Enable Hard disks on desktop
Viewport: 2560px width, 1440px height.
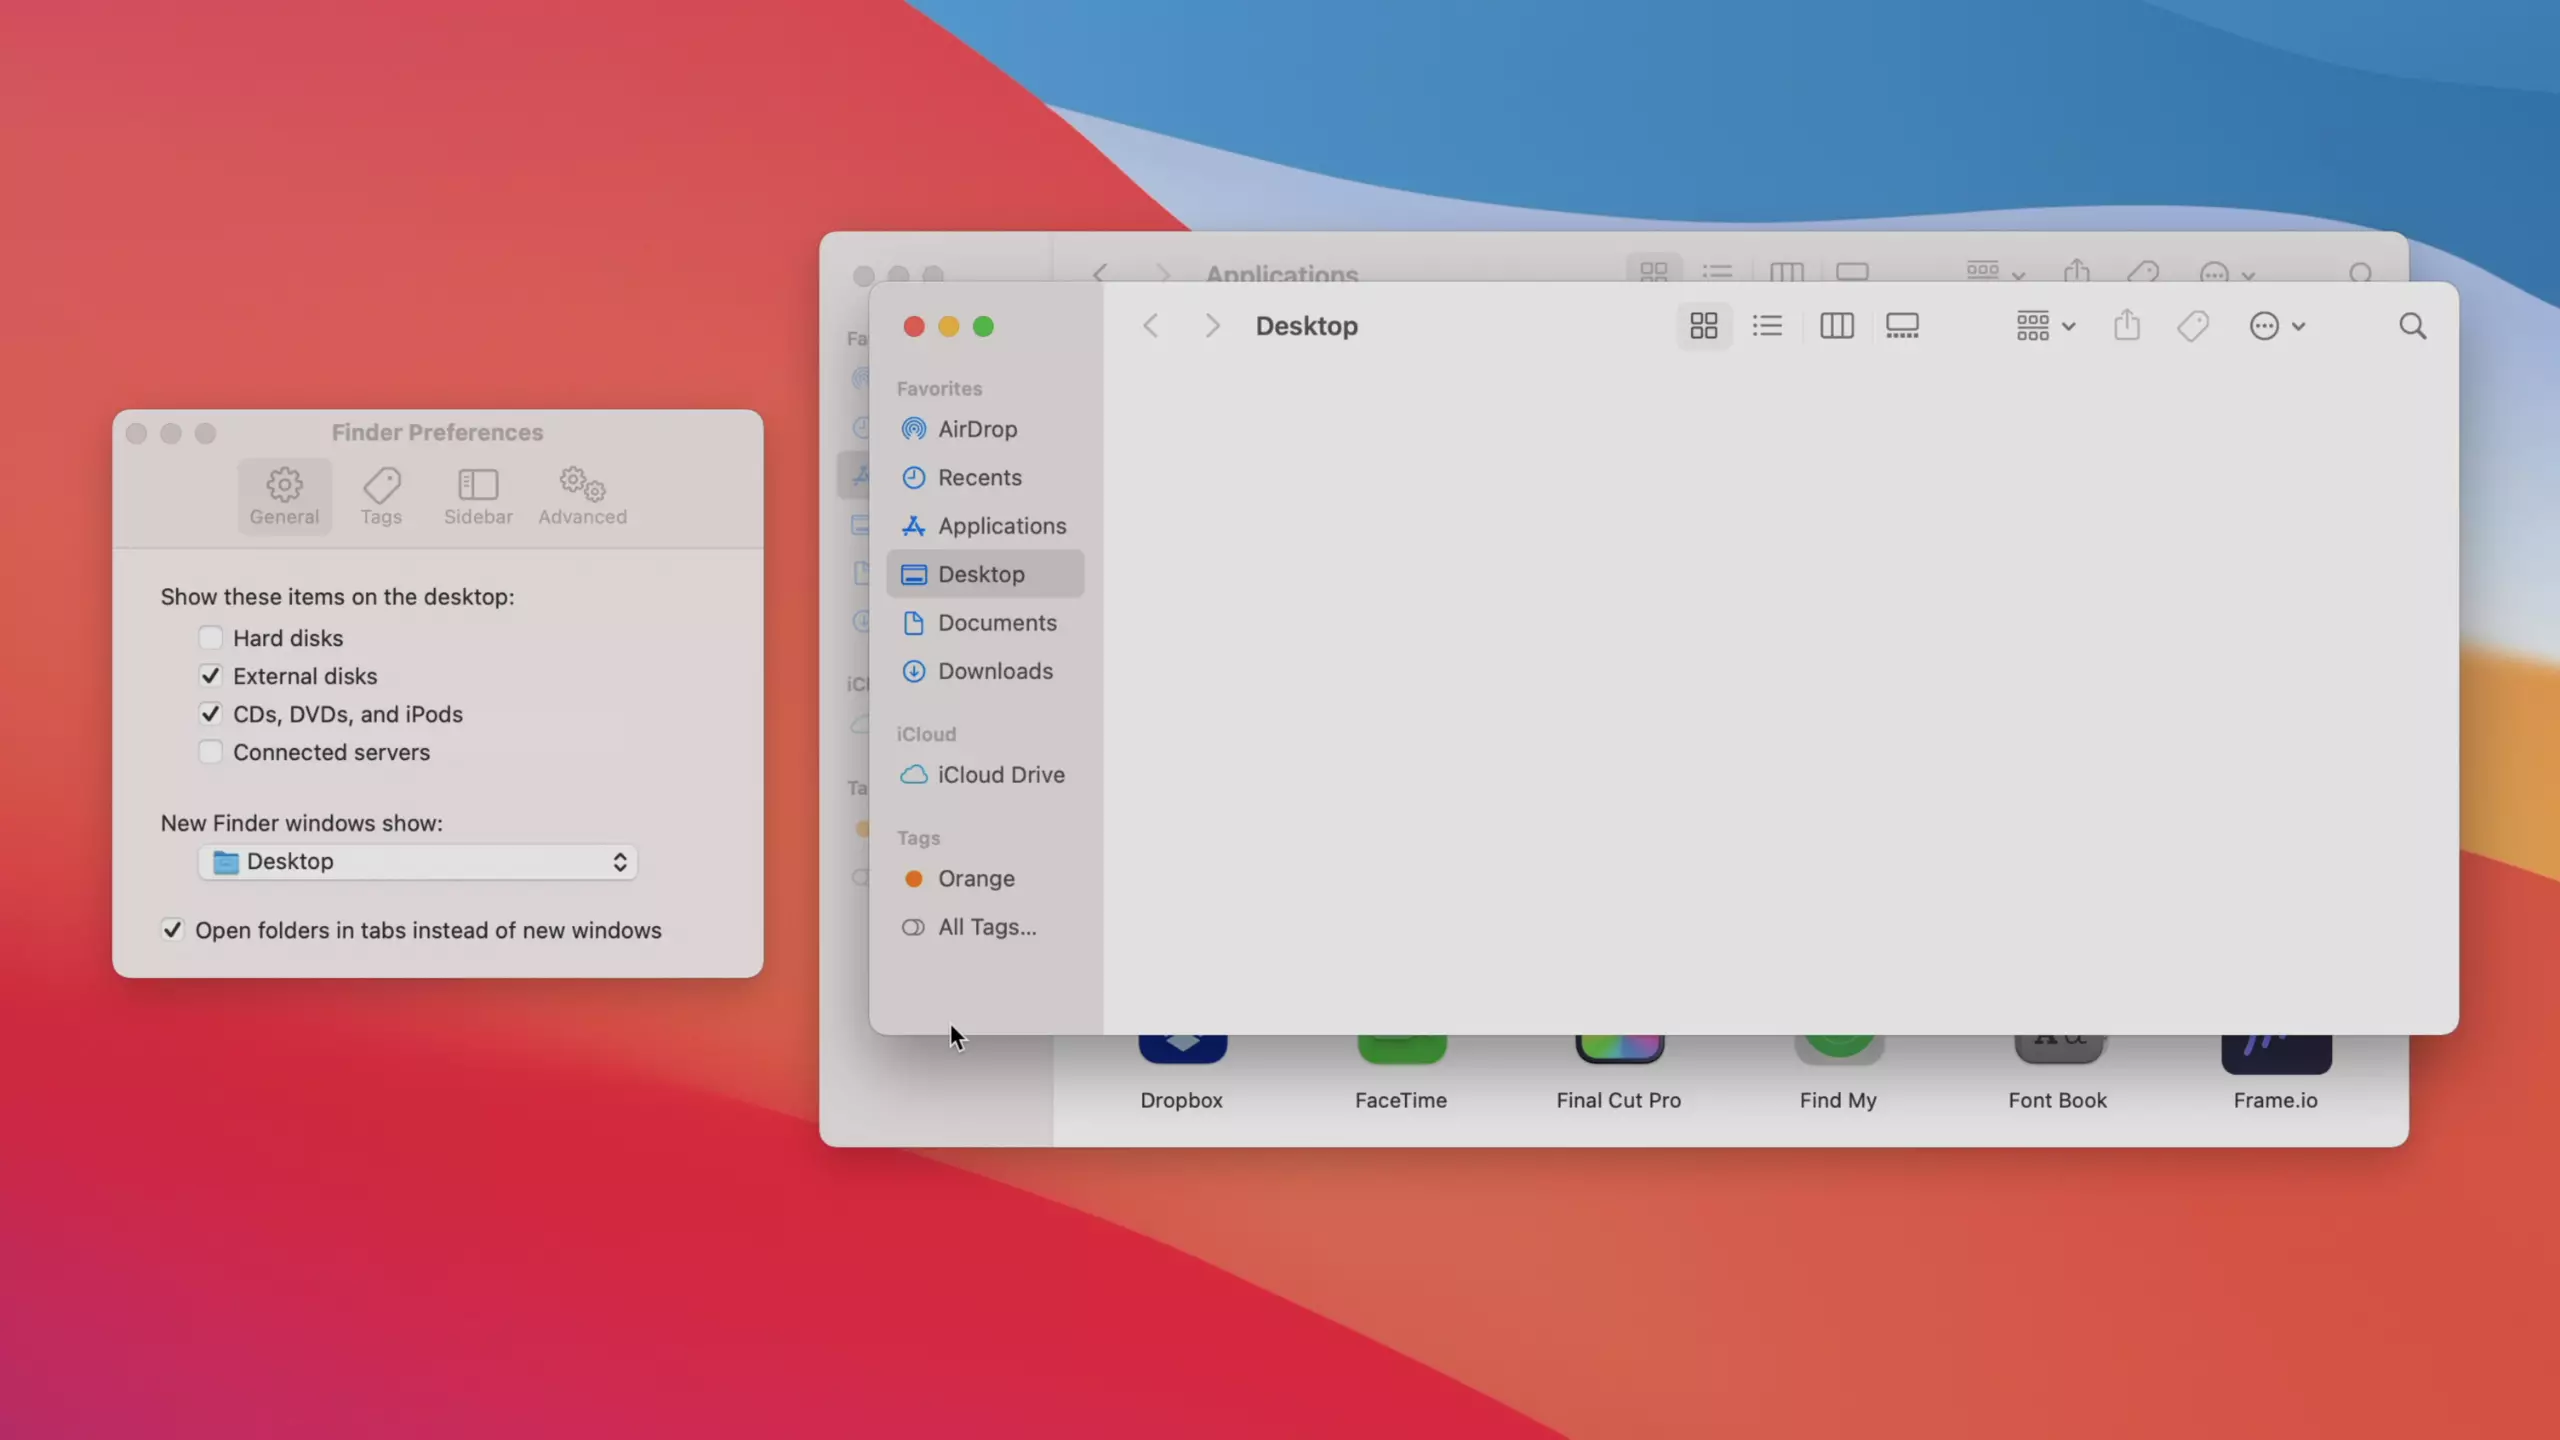coord(209,636)
